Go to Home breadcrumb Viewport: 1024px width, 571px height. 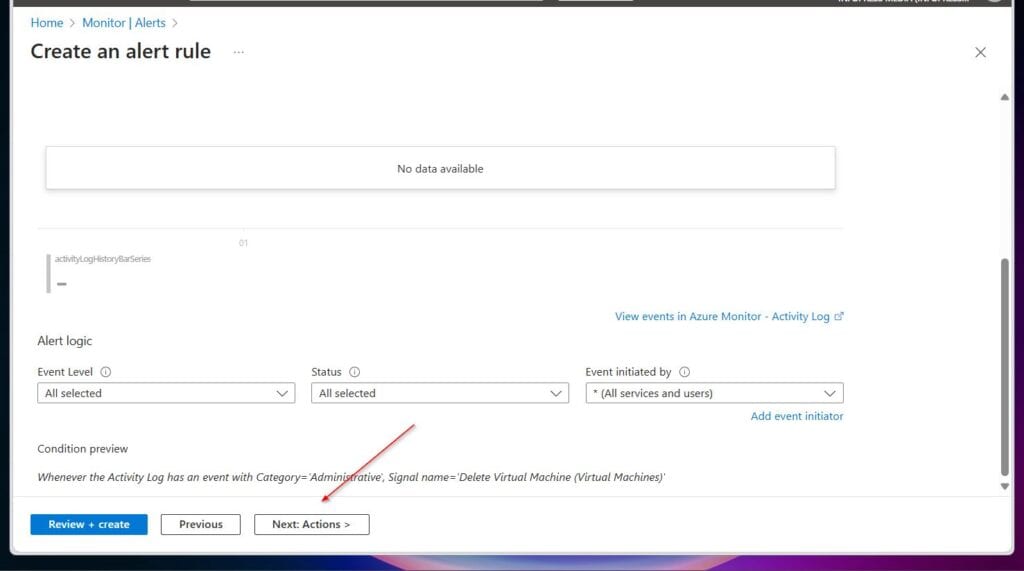click(46, 23)
